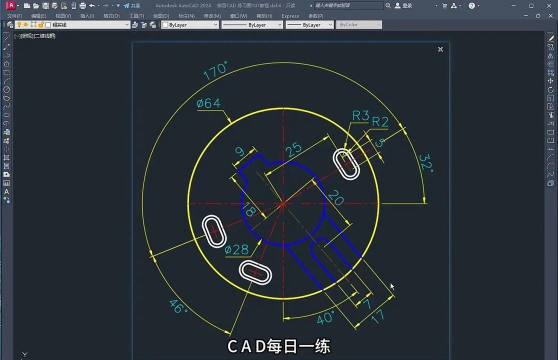558x360 pixels.
Task: Click the Layer States icon
Action: pyautogui.click(x=153, y=25)
